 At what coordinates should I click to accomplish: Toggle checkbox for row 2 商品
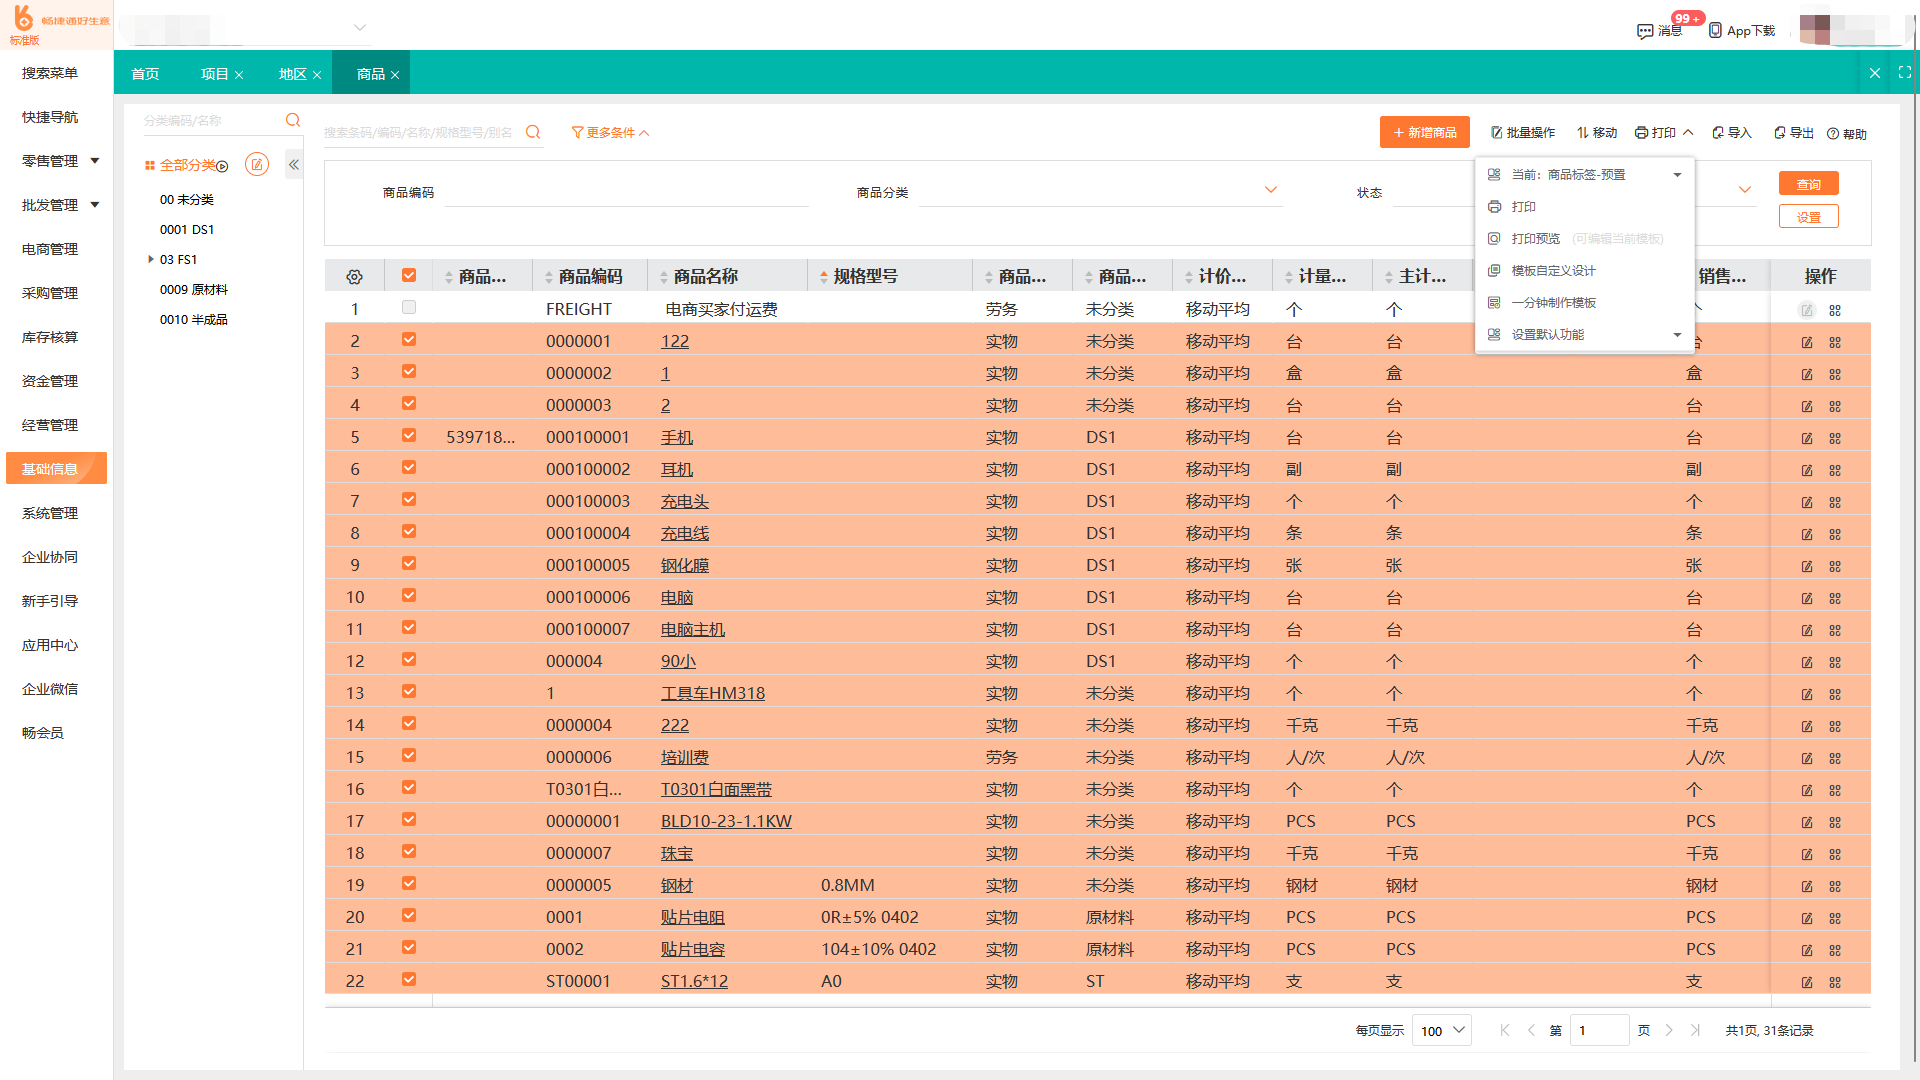pos(409,340)
